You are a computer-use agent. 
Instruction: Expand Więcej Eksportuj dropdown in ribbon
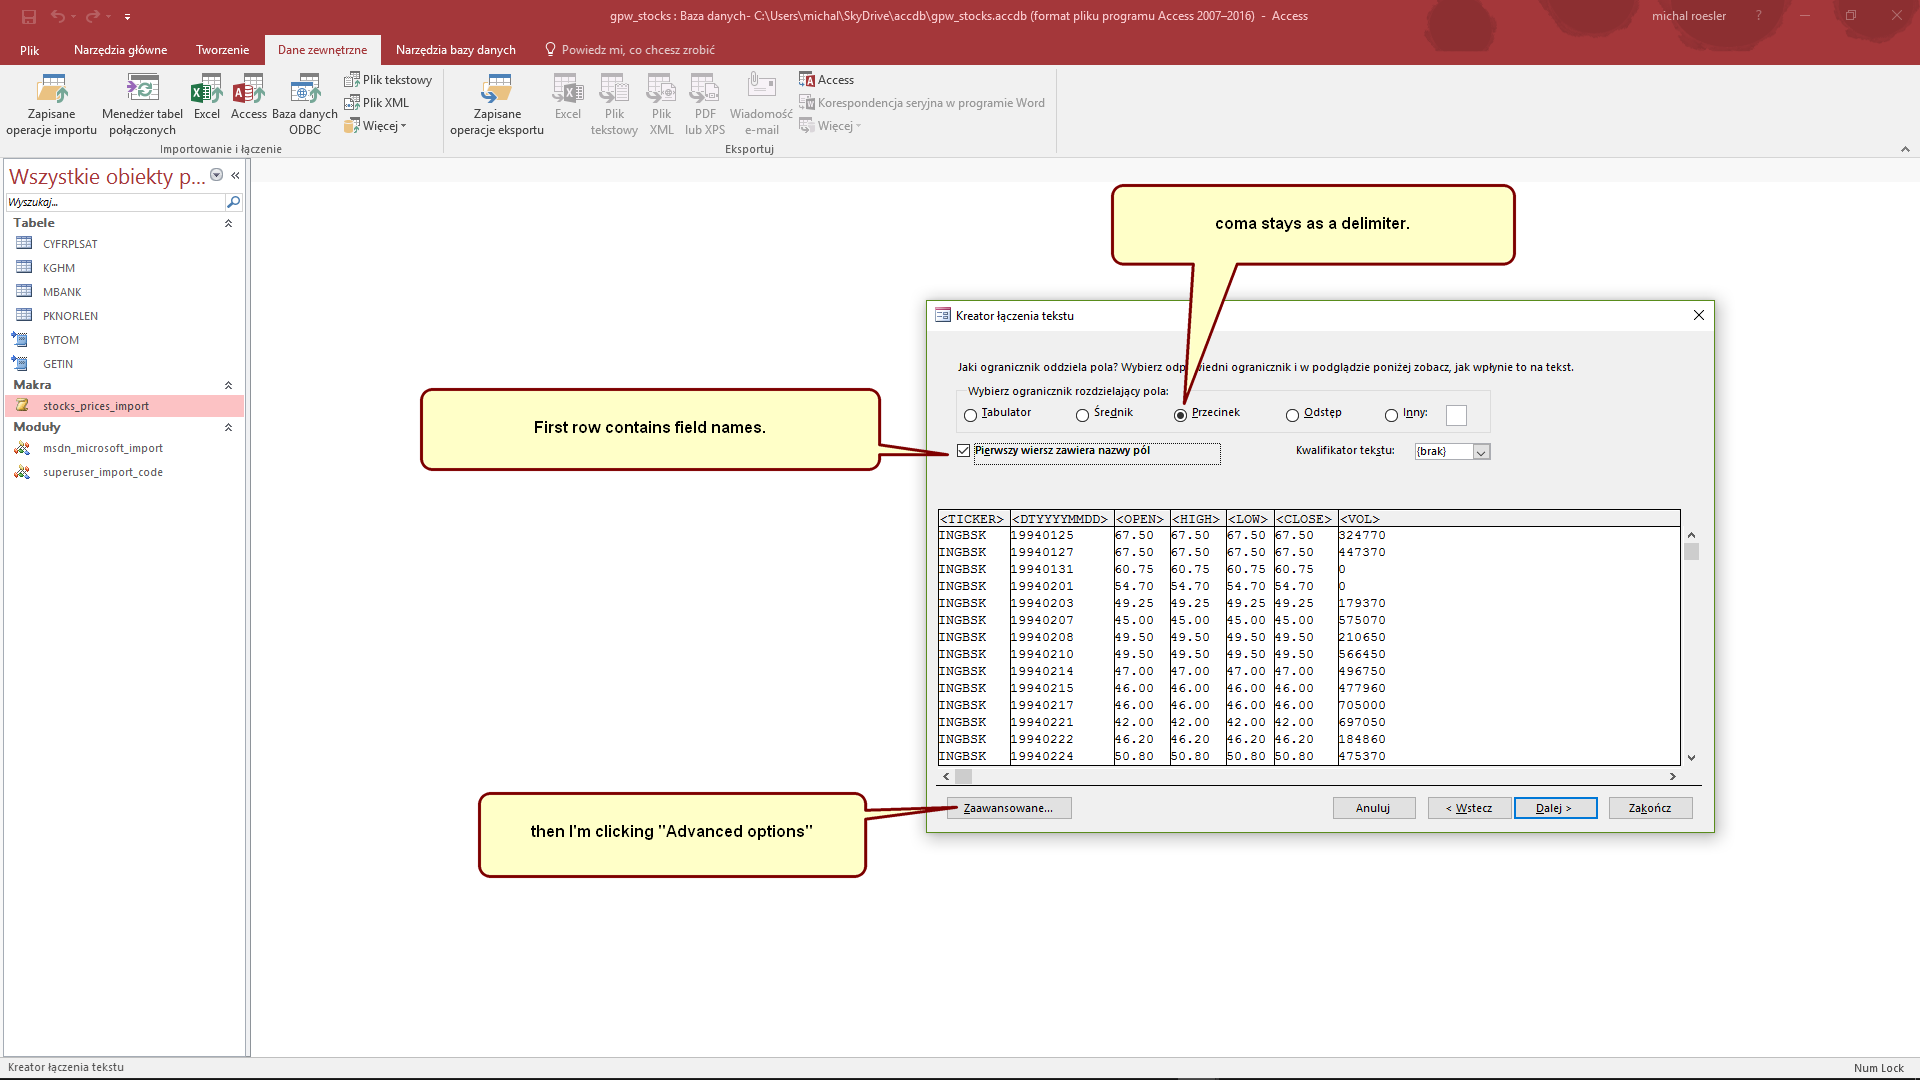click(x=839, y=127)
